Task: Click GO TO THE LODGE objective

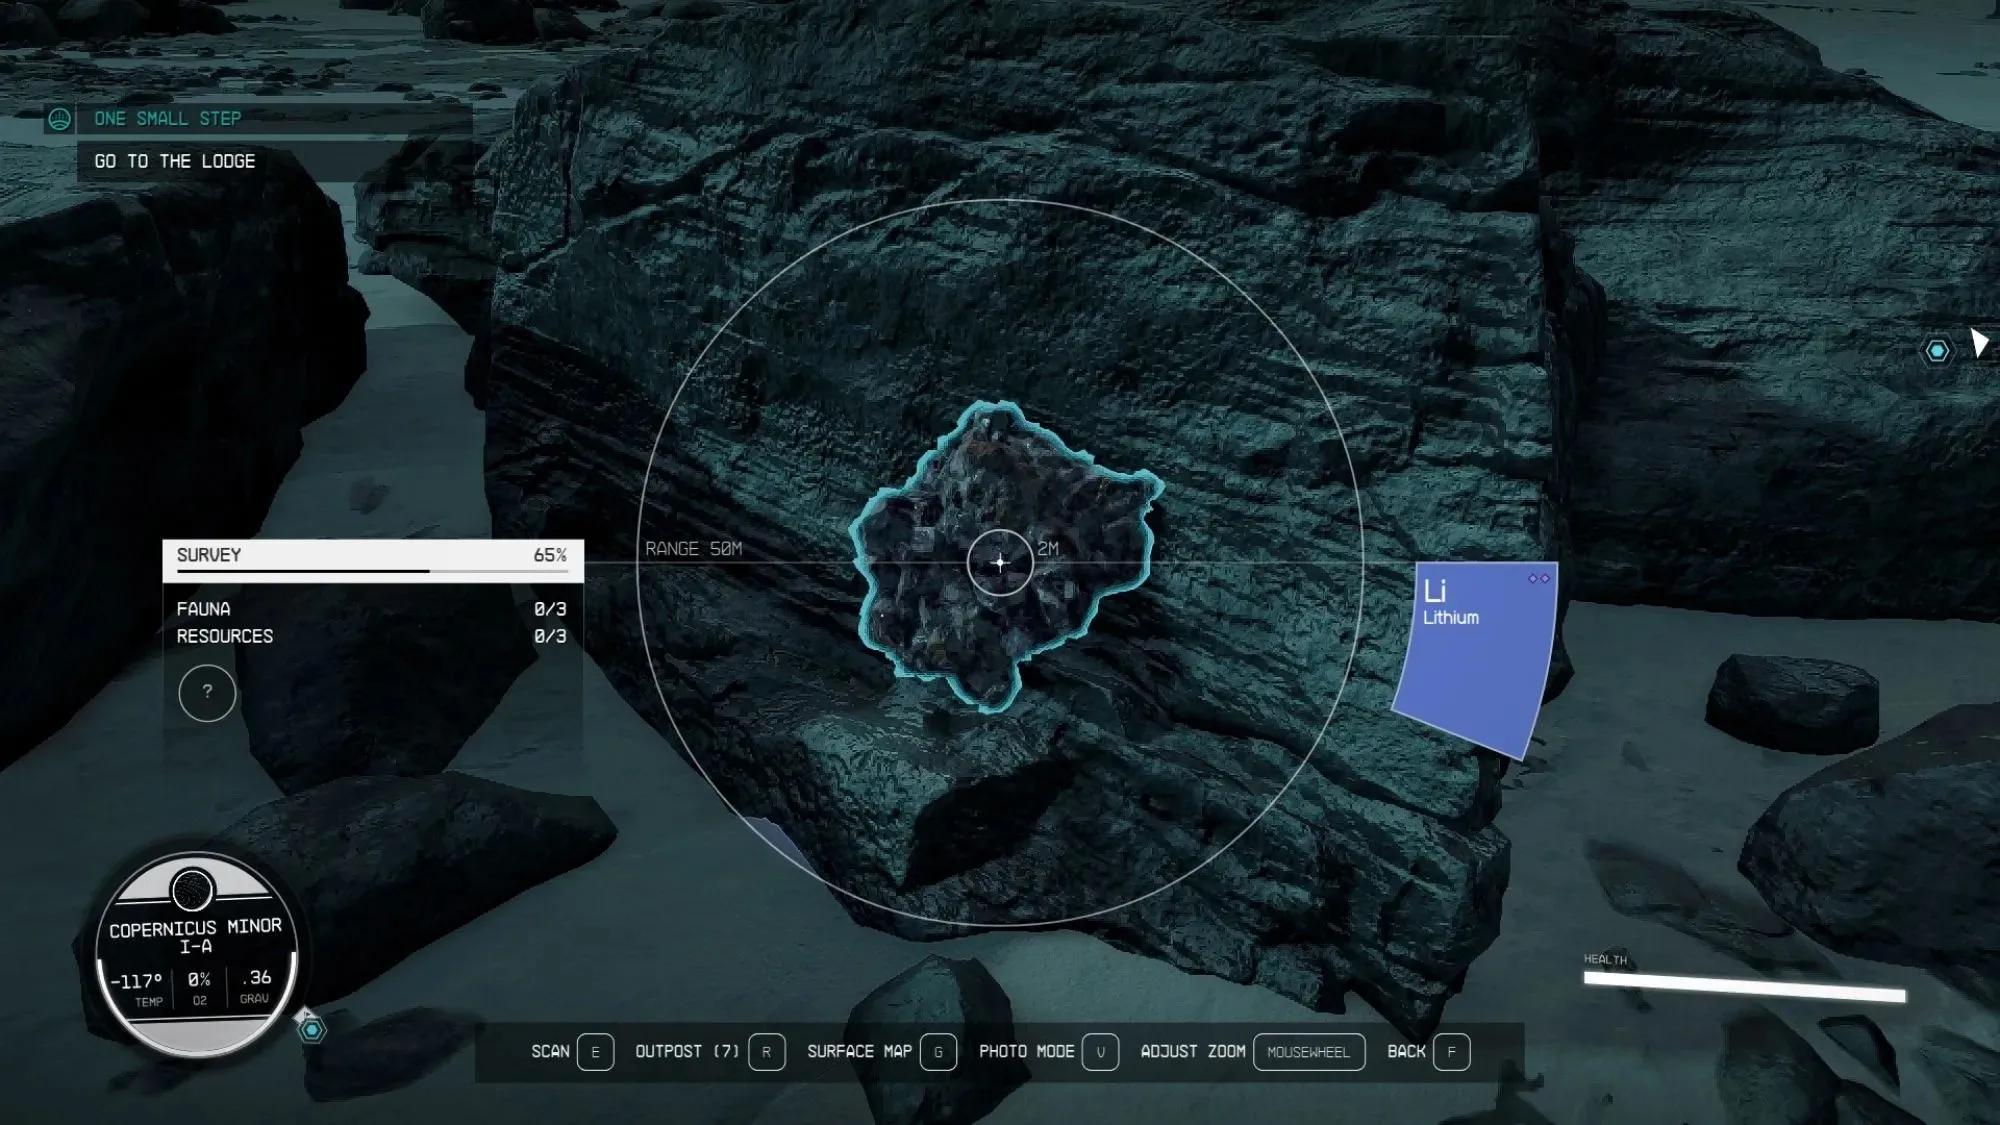Action: point(174,161)
